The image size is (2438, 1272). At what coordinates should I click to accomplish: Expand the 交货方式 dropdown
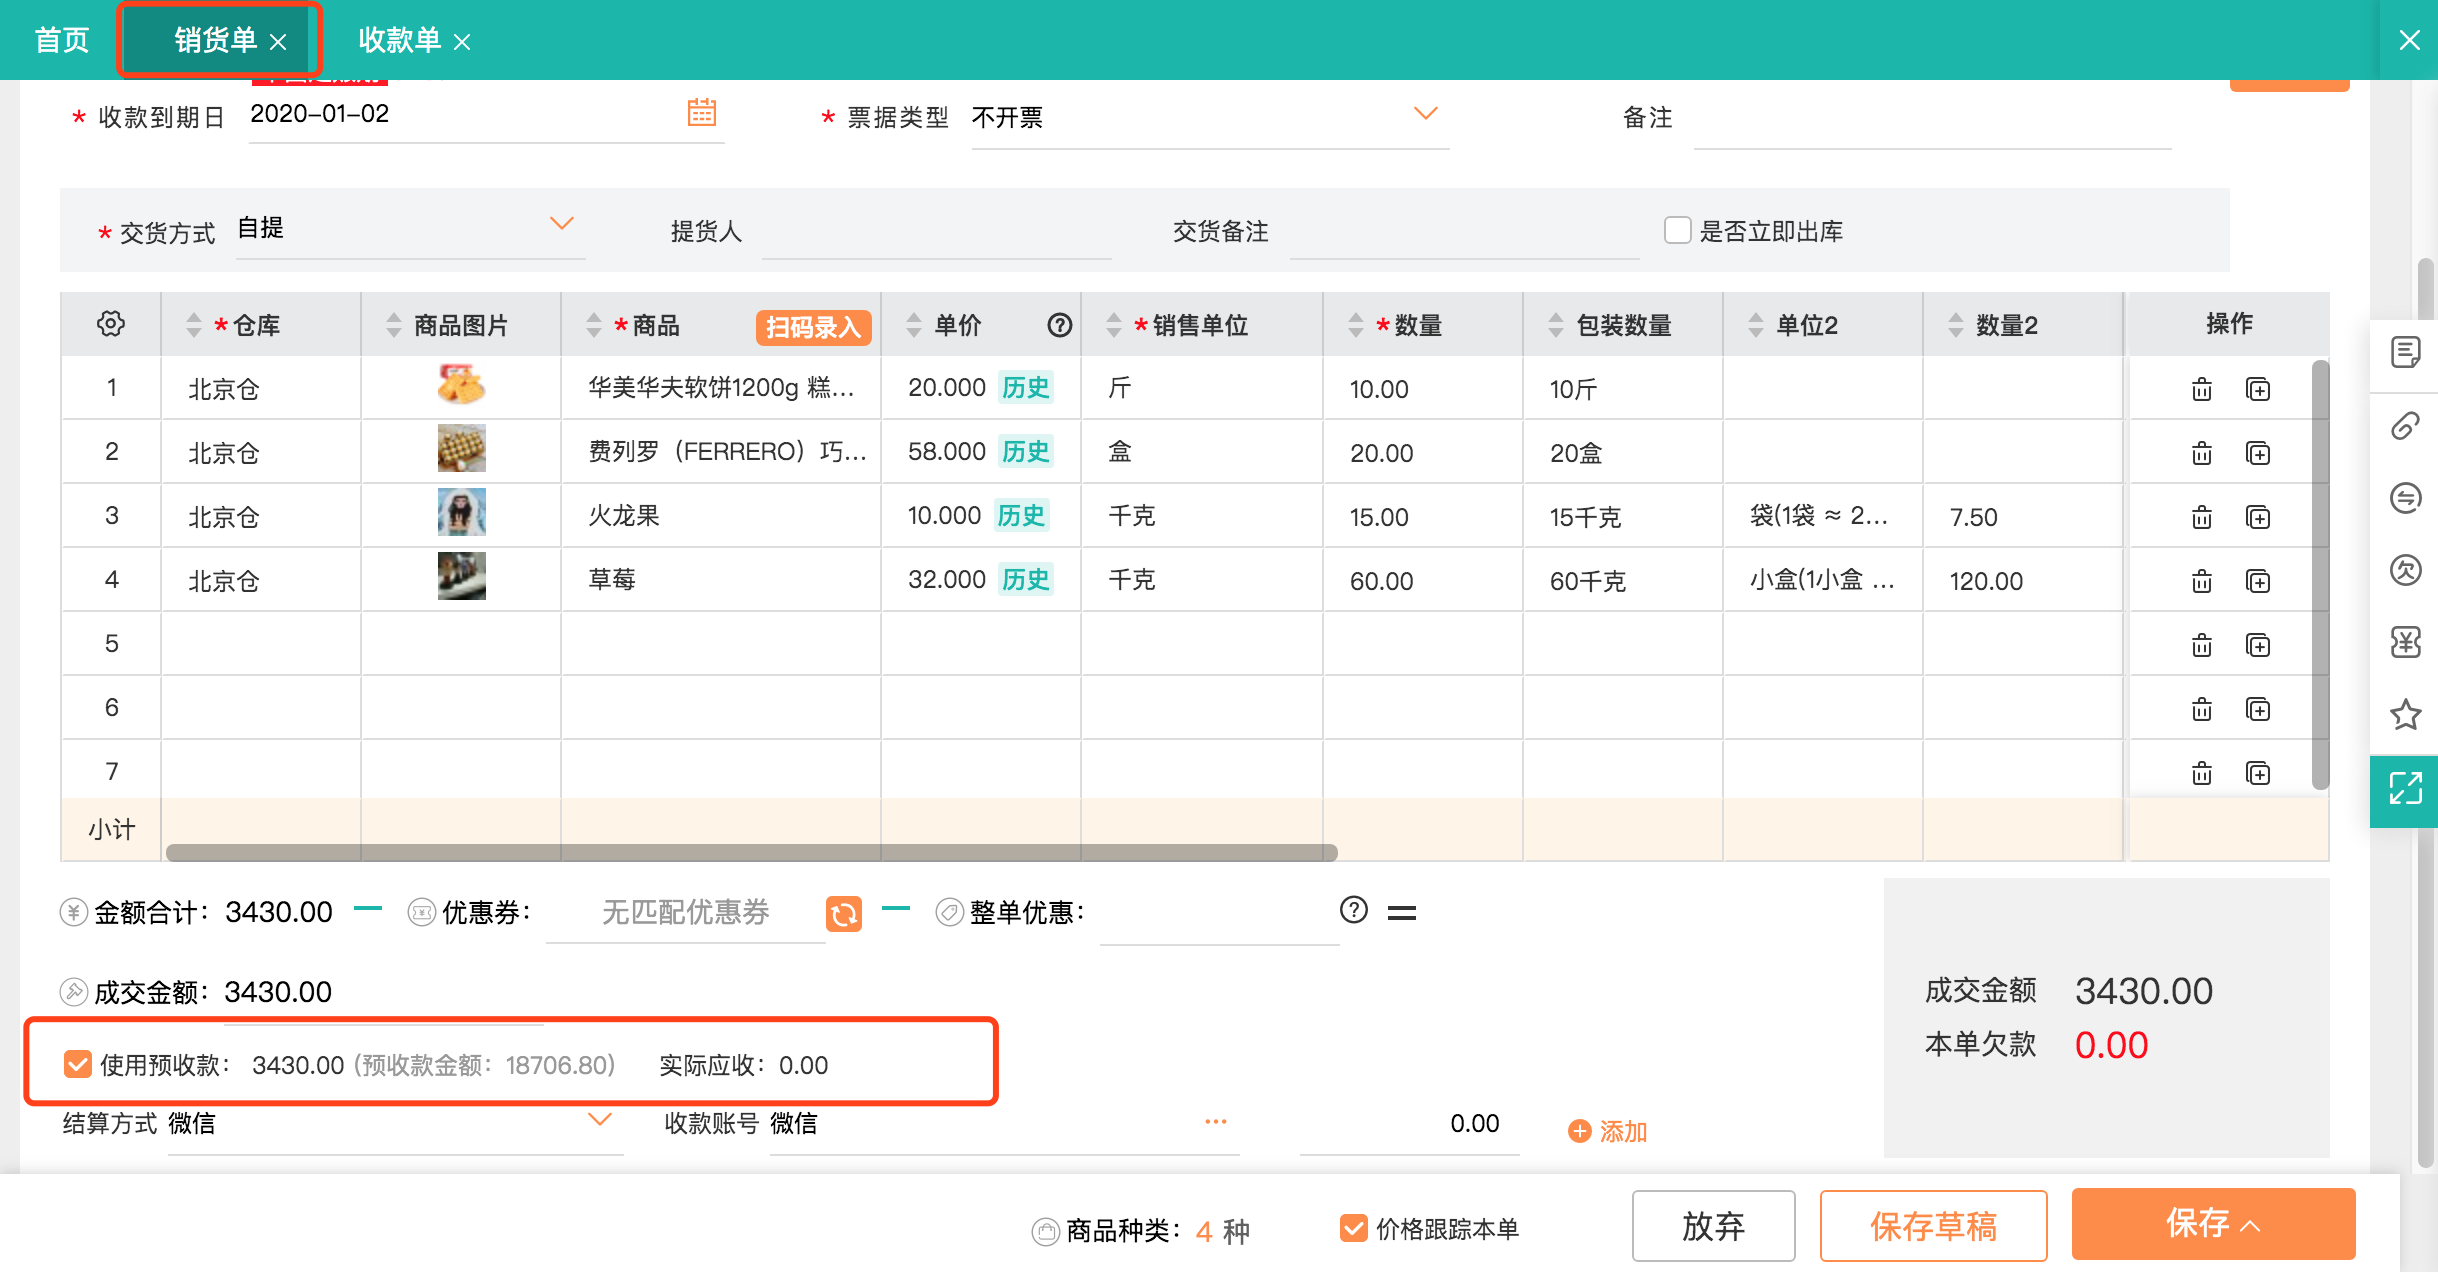click(x=571, y=229)
